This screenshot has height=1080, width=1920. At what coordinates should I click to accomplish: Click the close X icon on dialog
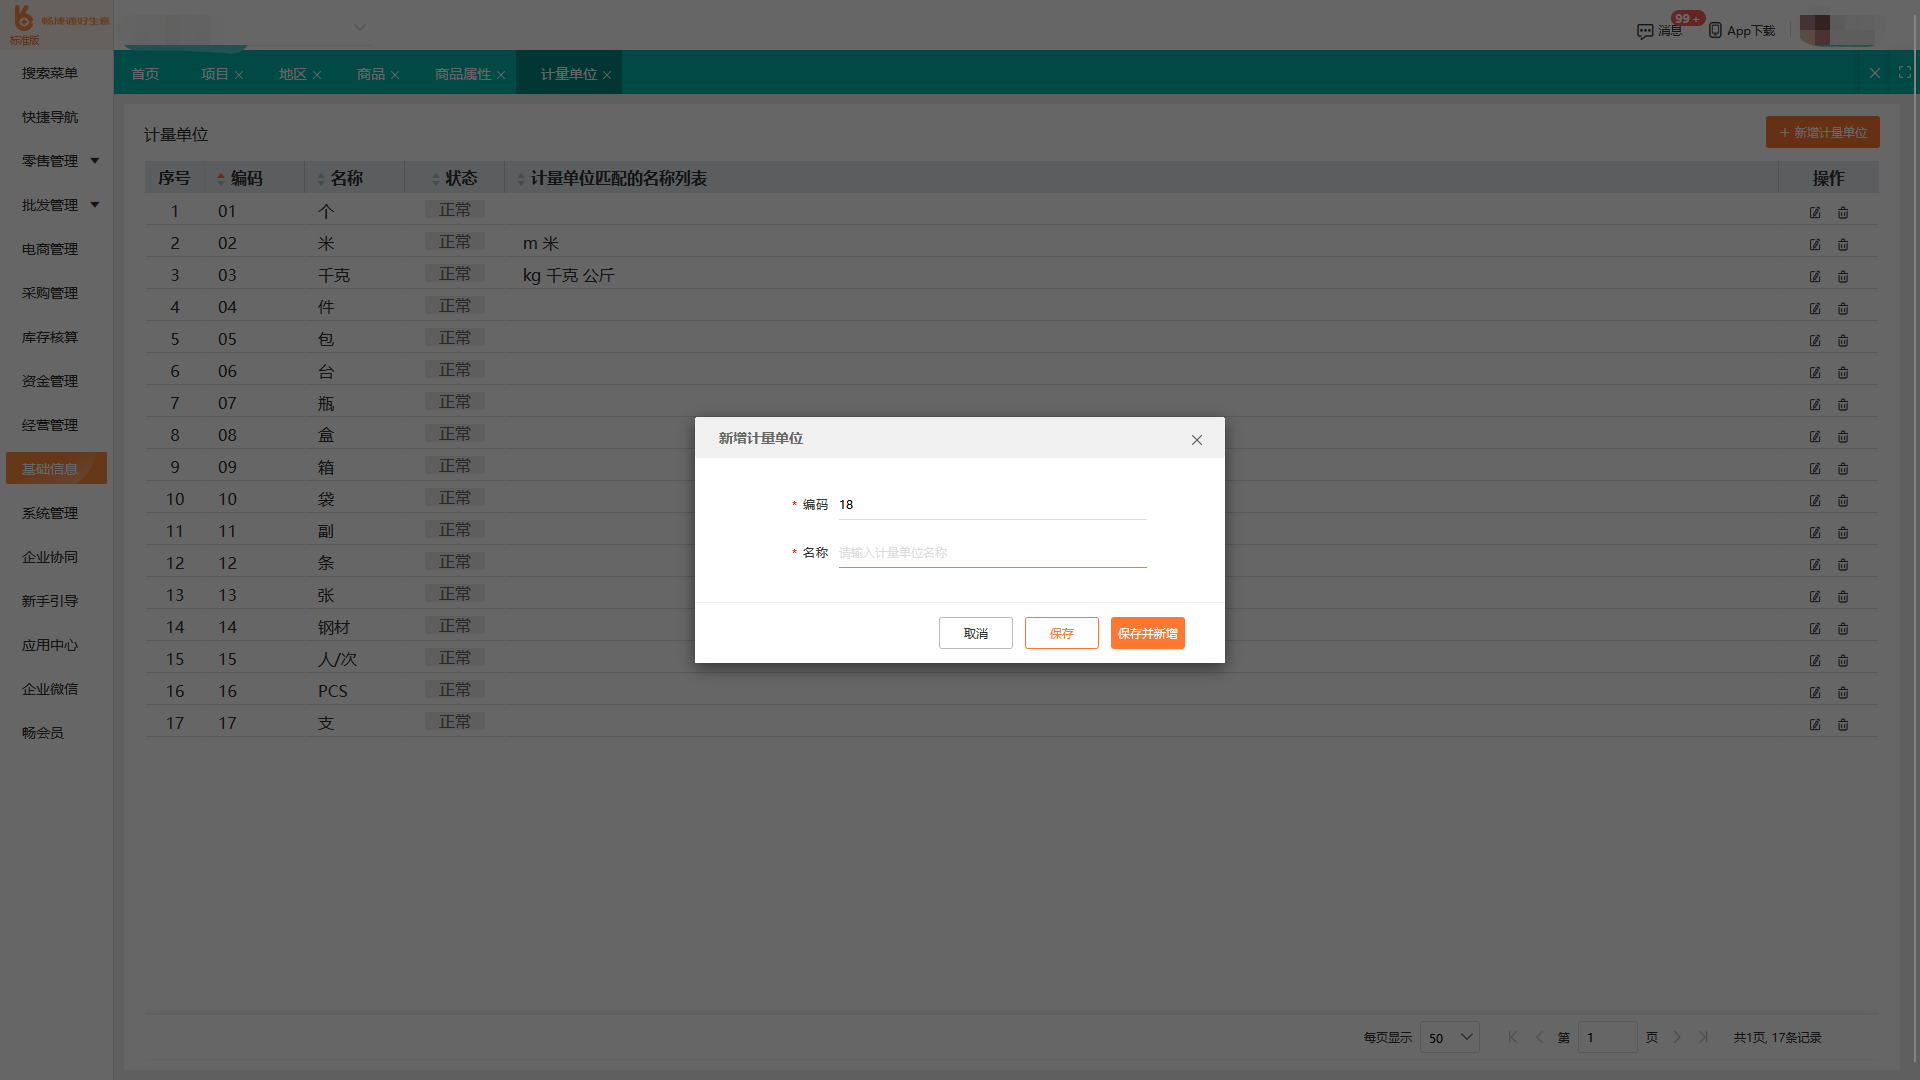coord(1197,440)
